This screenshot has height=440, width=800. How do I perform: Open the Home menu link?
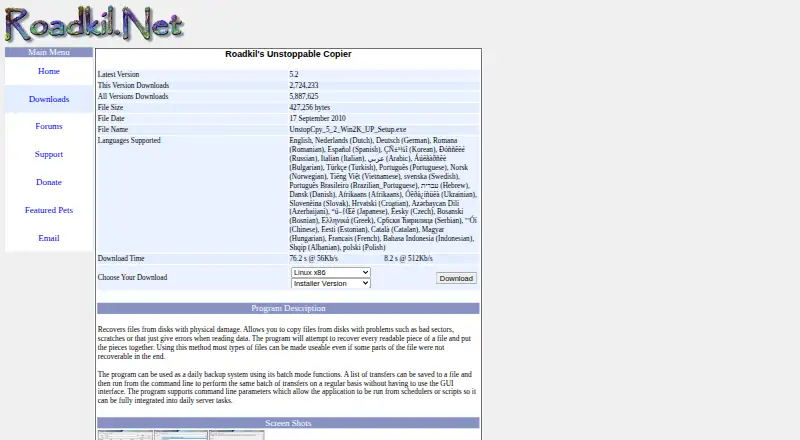pyautogui.click(x=49, y=71)
